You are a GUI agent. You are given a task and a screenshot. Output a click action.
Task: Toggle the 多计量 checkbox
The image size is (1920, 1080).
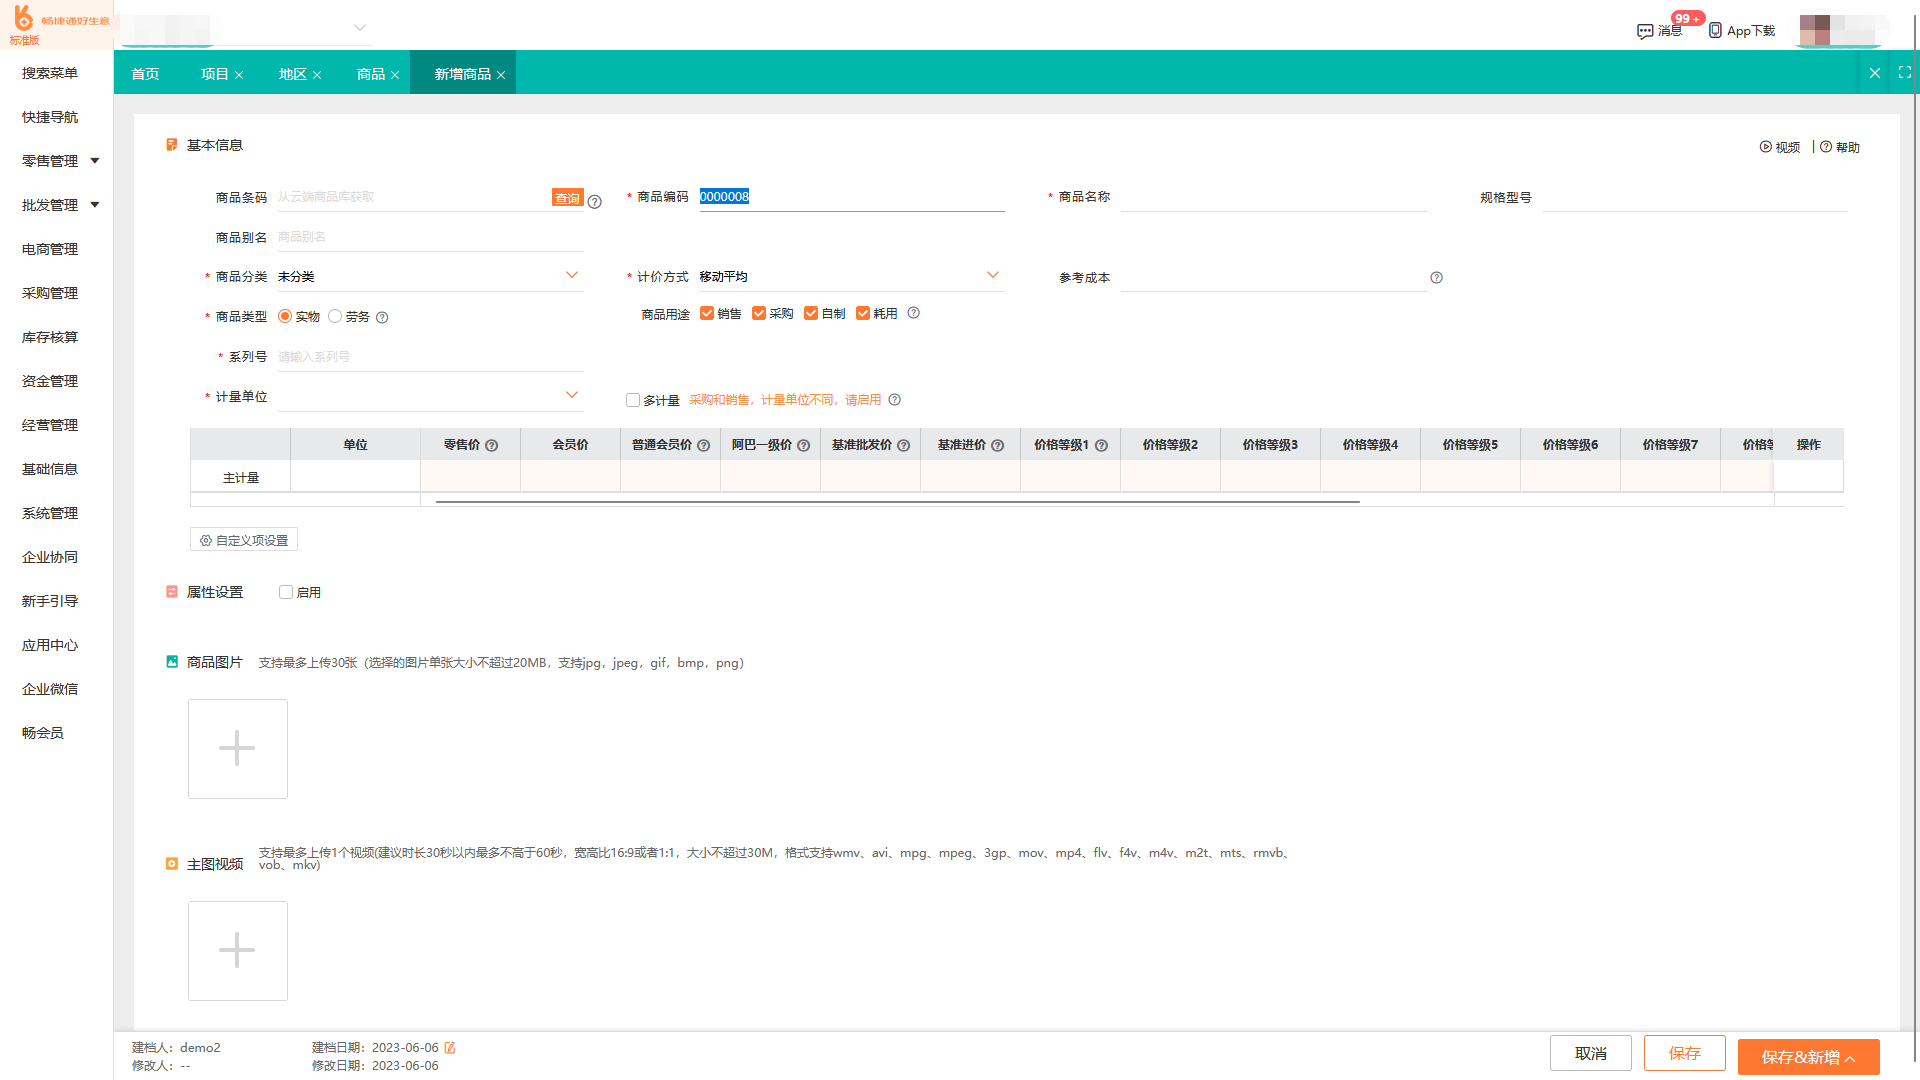coord(634,398)
